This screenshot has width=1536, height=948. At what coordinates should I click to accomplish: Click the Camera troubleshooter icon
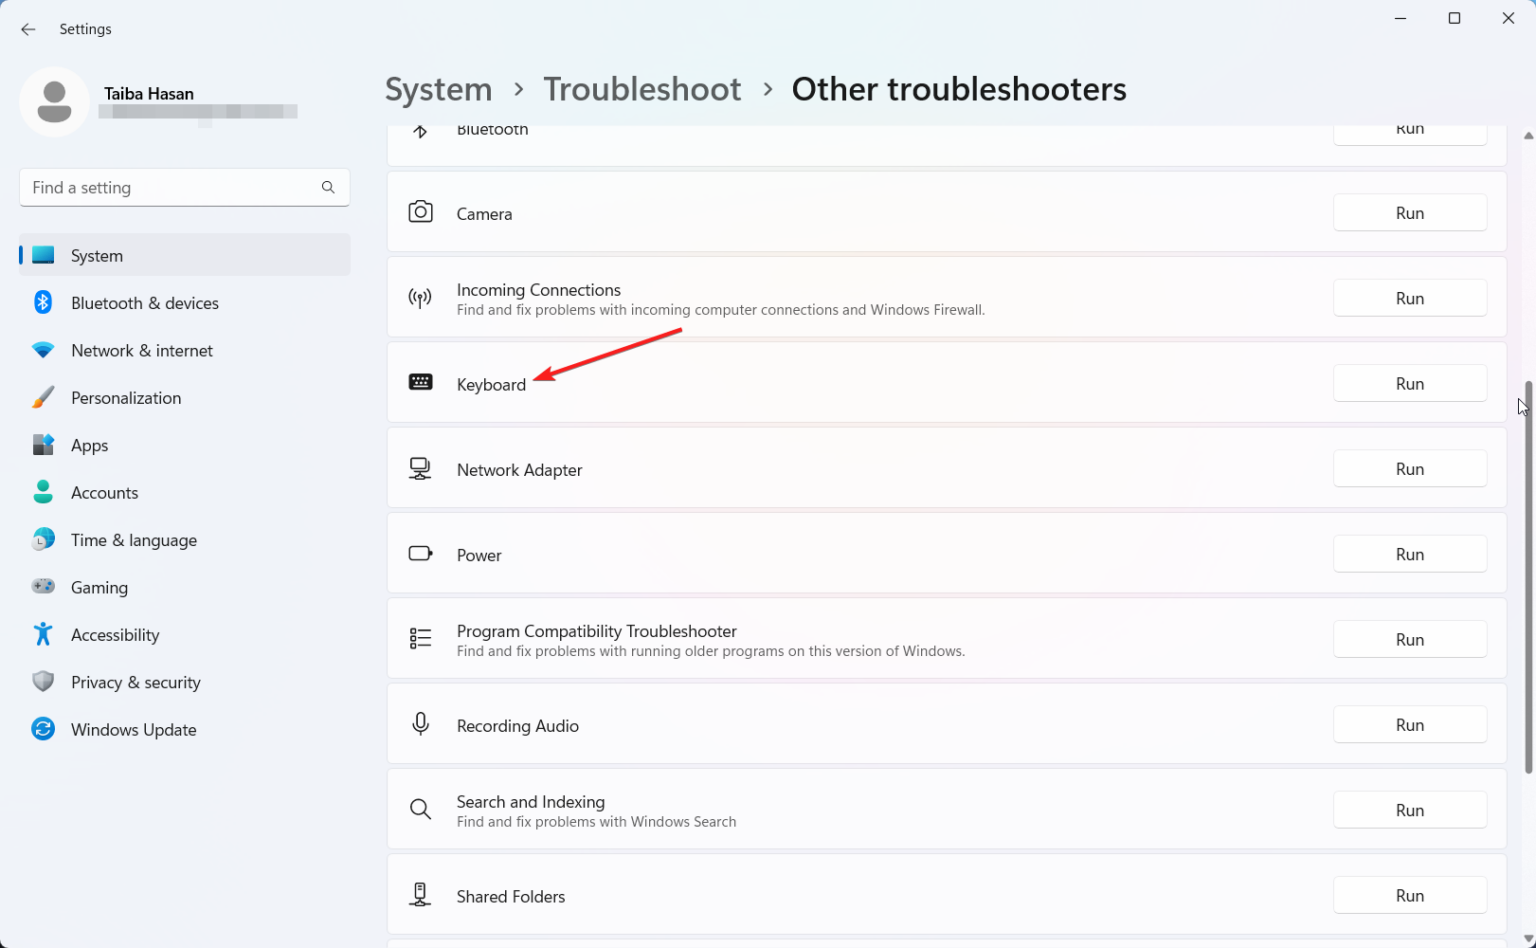pos(420,211)
